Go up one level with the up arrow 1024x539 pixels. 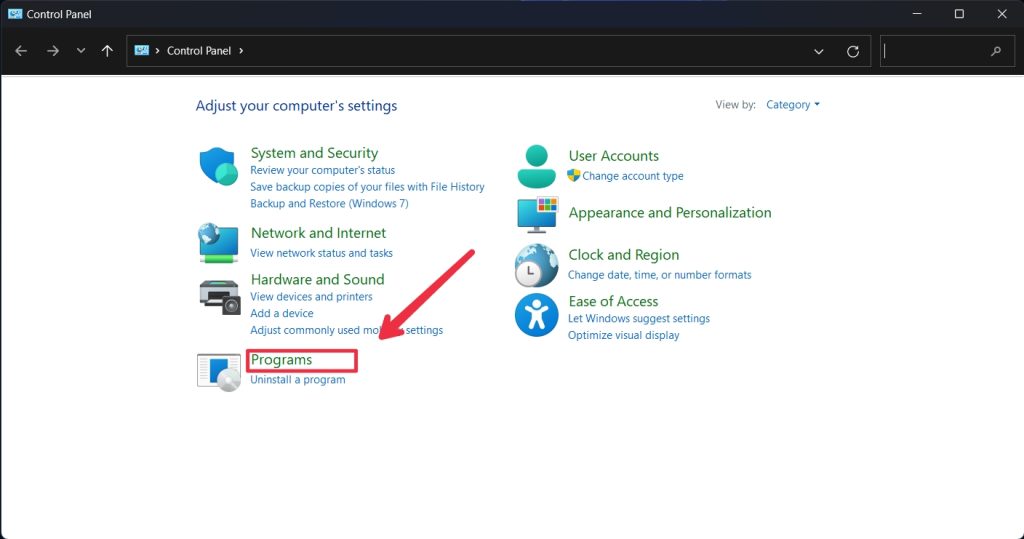coord(107,51)
